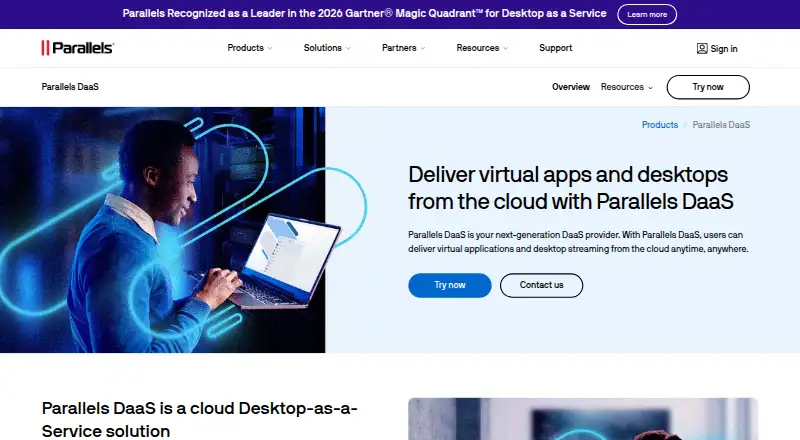
Task: Open the sub-navigation Resources dropdown
Action: tap(627, 87)
